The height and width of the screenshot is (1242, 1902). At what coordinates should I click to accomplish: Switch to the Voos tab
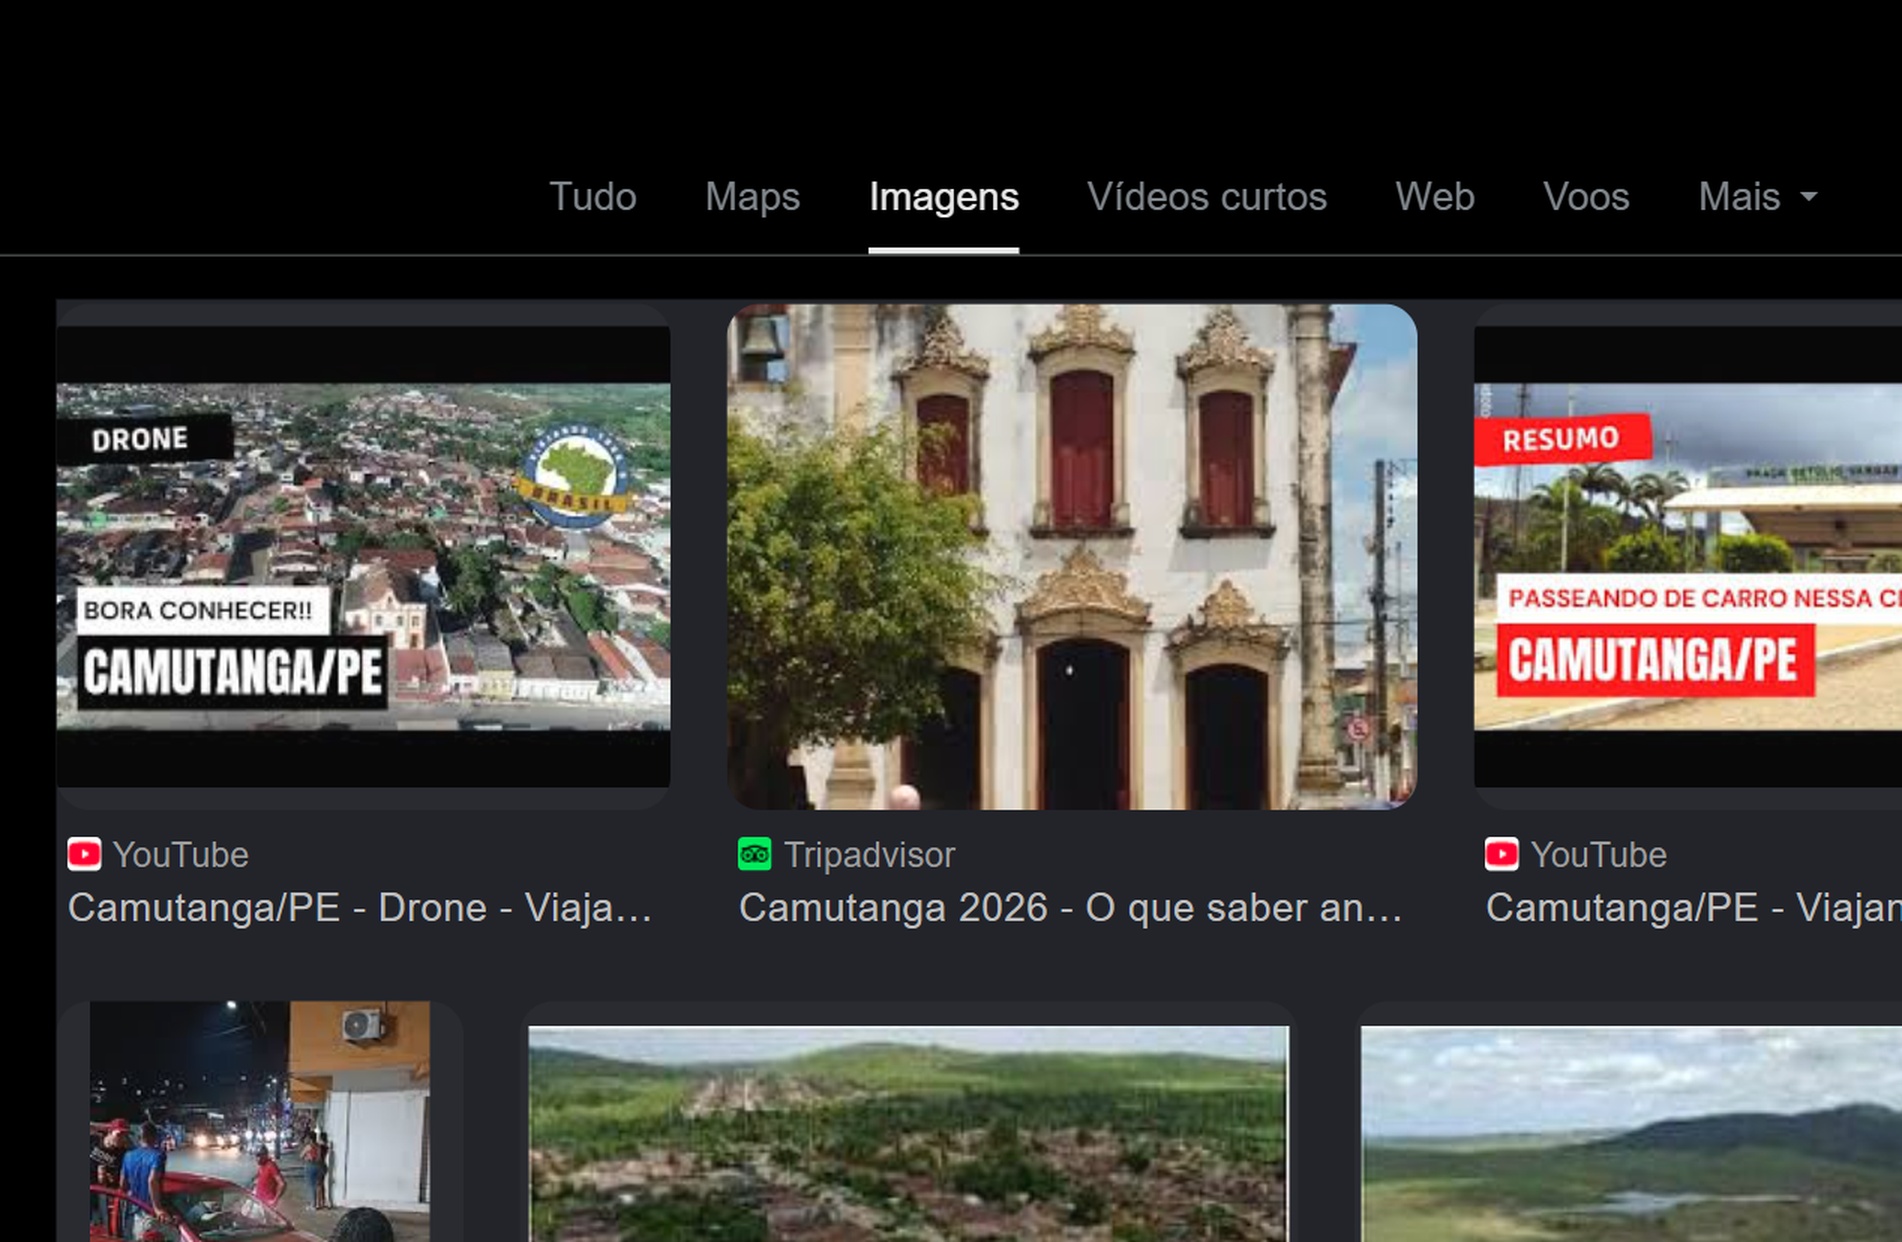point(1585,197)
